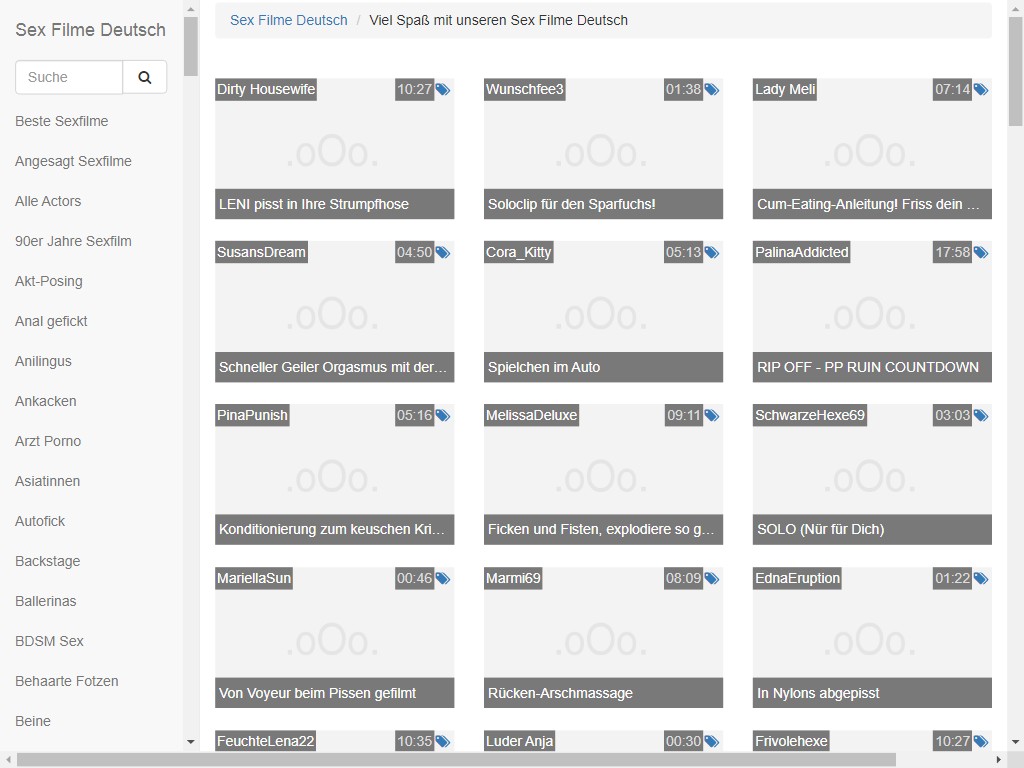This screenshot has height=768, width=1024.
Task: Click the tag icon on PalinaAddicted video
Action: point(981,253)
